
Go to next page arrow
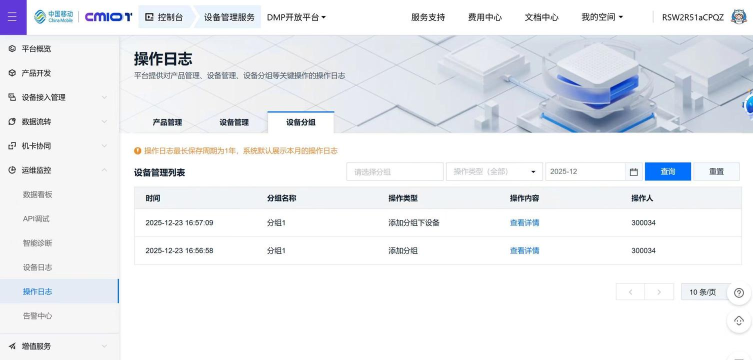coord(658,292)
